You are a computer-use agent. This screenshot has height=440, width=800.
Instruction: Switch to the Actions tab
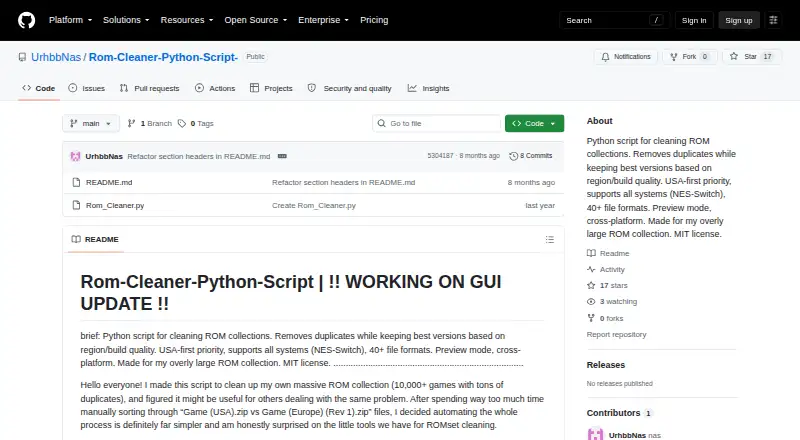pos(215,88)
